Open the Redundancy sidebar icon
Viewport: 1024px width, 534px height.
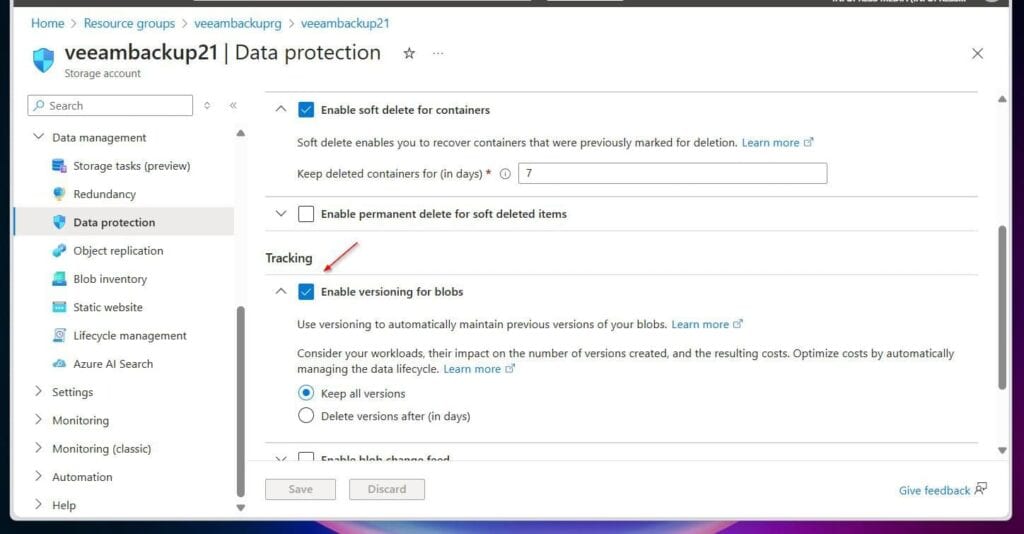(59, 194)
